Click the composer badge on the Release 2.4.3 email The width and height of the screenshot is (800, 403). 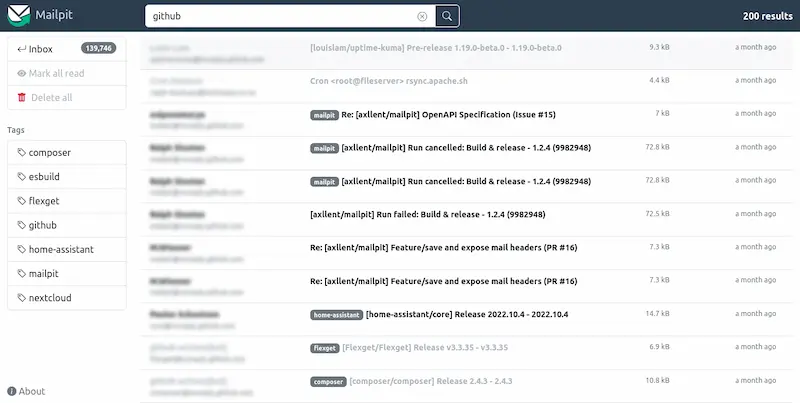[328, 381]
